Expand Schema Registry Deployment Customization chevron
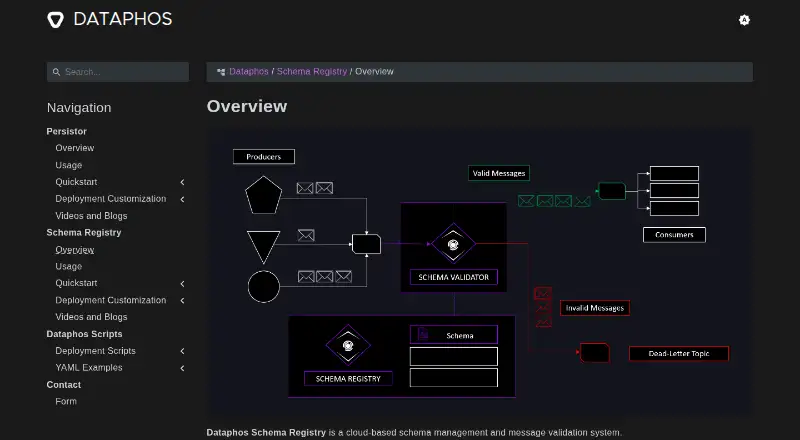This screenshot has width=800, height=440. 182,300
